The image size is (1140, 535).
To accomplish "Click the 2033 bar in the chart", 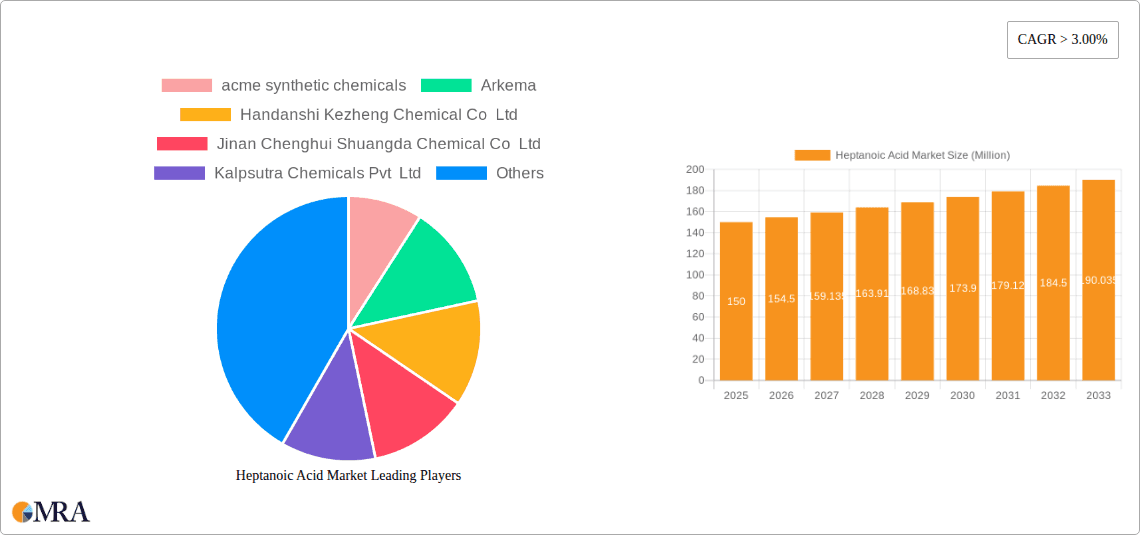I will (x=1099, y=280).
